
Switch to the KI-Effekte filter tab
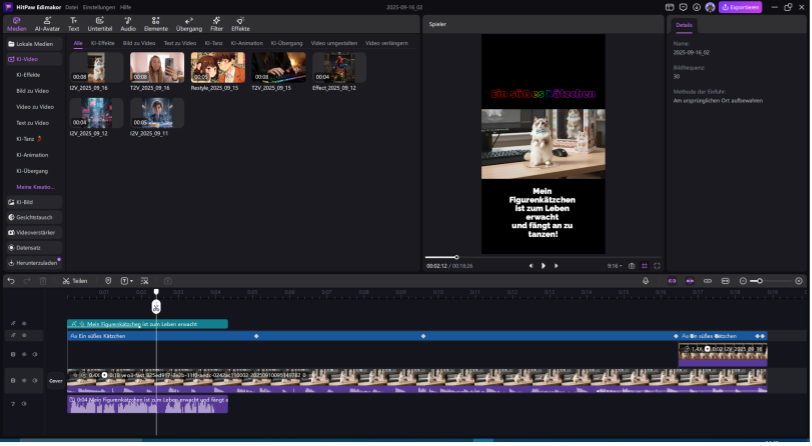(103, 44)
